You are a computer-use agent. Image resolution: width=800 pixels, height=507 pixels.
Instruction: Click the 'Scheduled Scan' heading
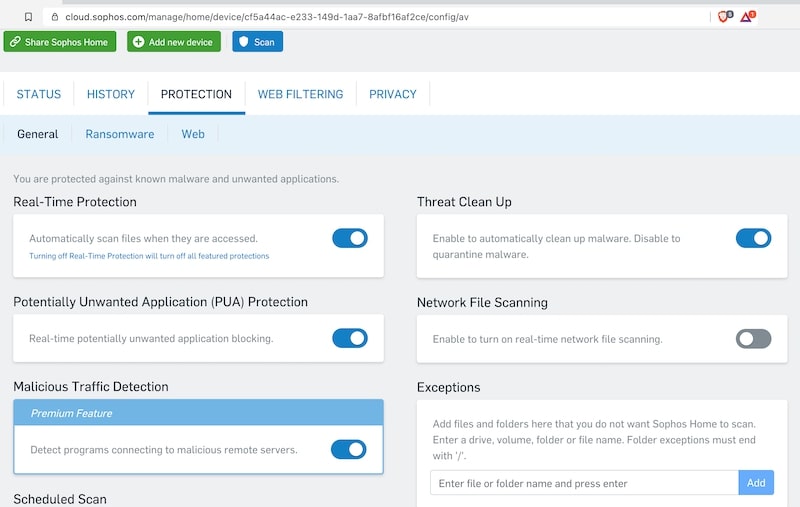click(60, 499)
